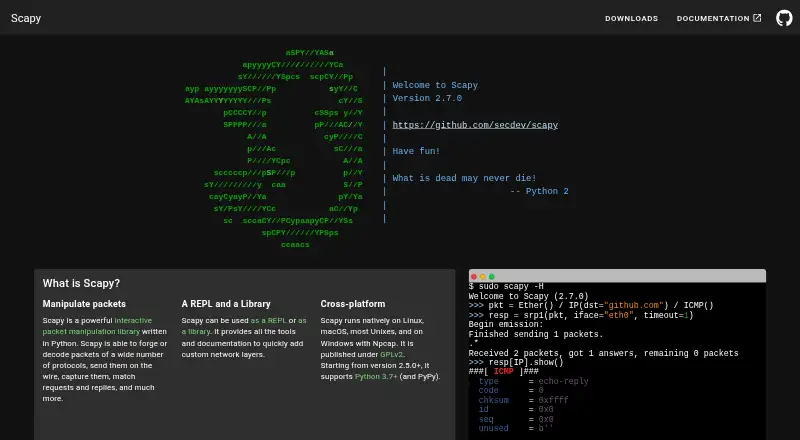The width and height of the screenshot is (800, 440).
Task: Click the "Manipulate packets" heading
Action: [84, 304]
